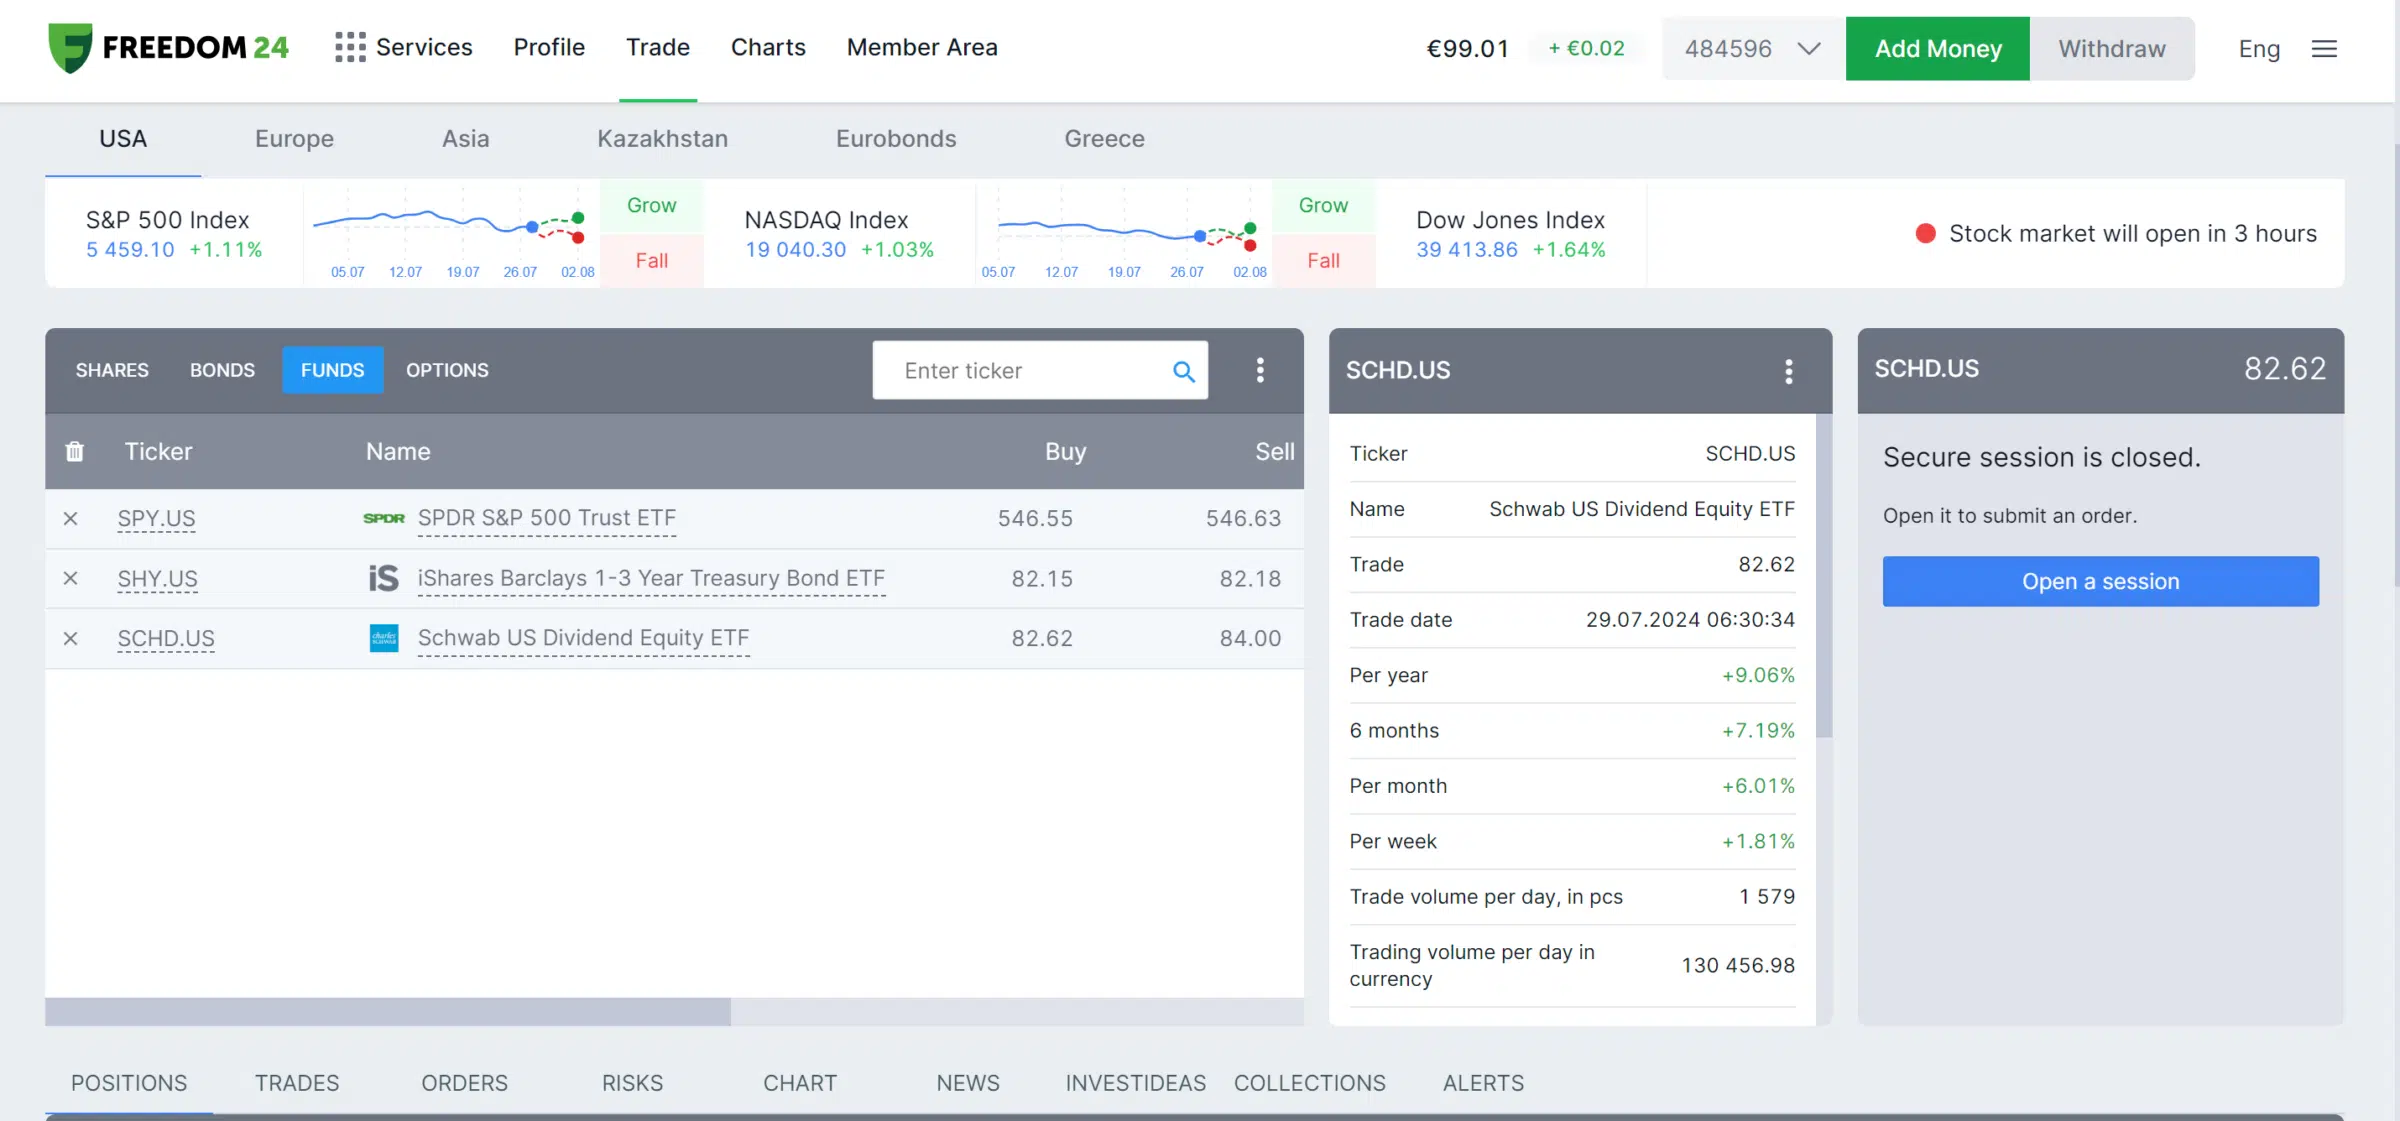
Task: Click the trash icon in table header
Action: 74,452
